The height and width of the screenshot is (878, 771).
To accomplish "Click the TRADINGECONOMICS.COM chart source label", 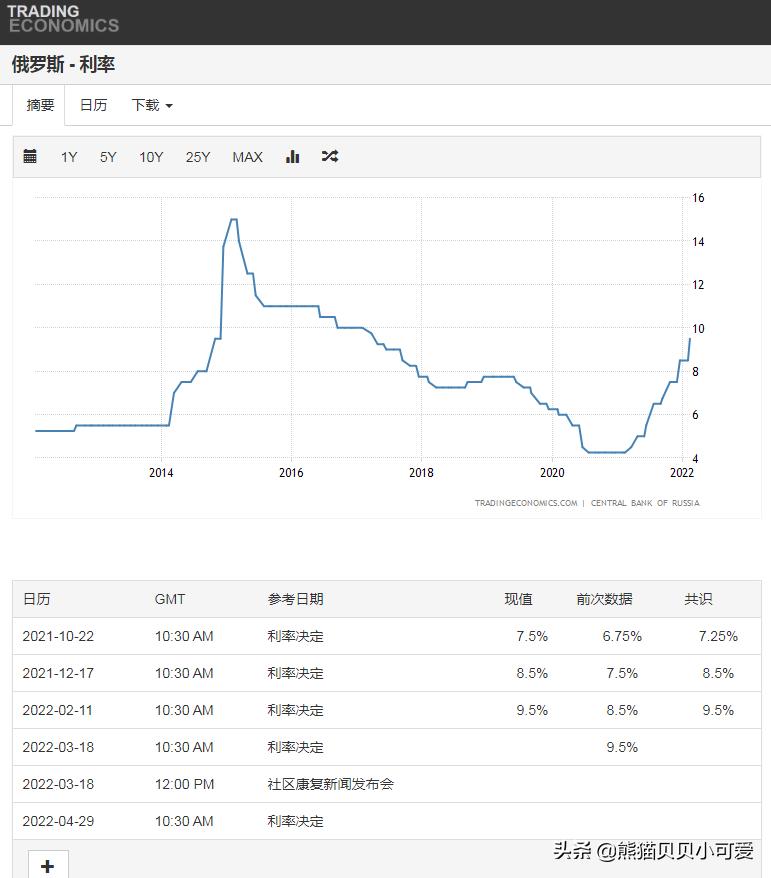I will pos(526,503).
